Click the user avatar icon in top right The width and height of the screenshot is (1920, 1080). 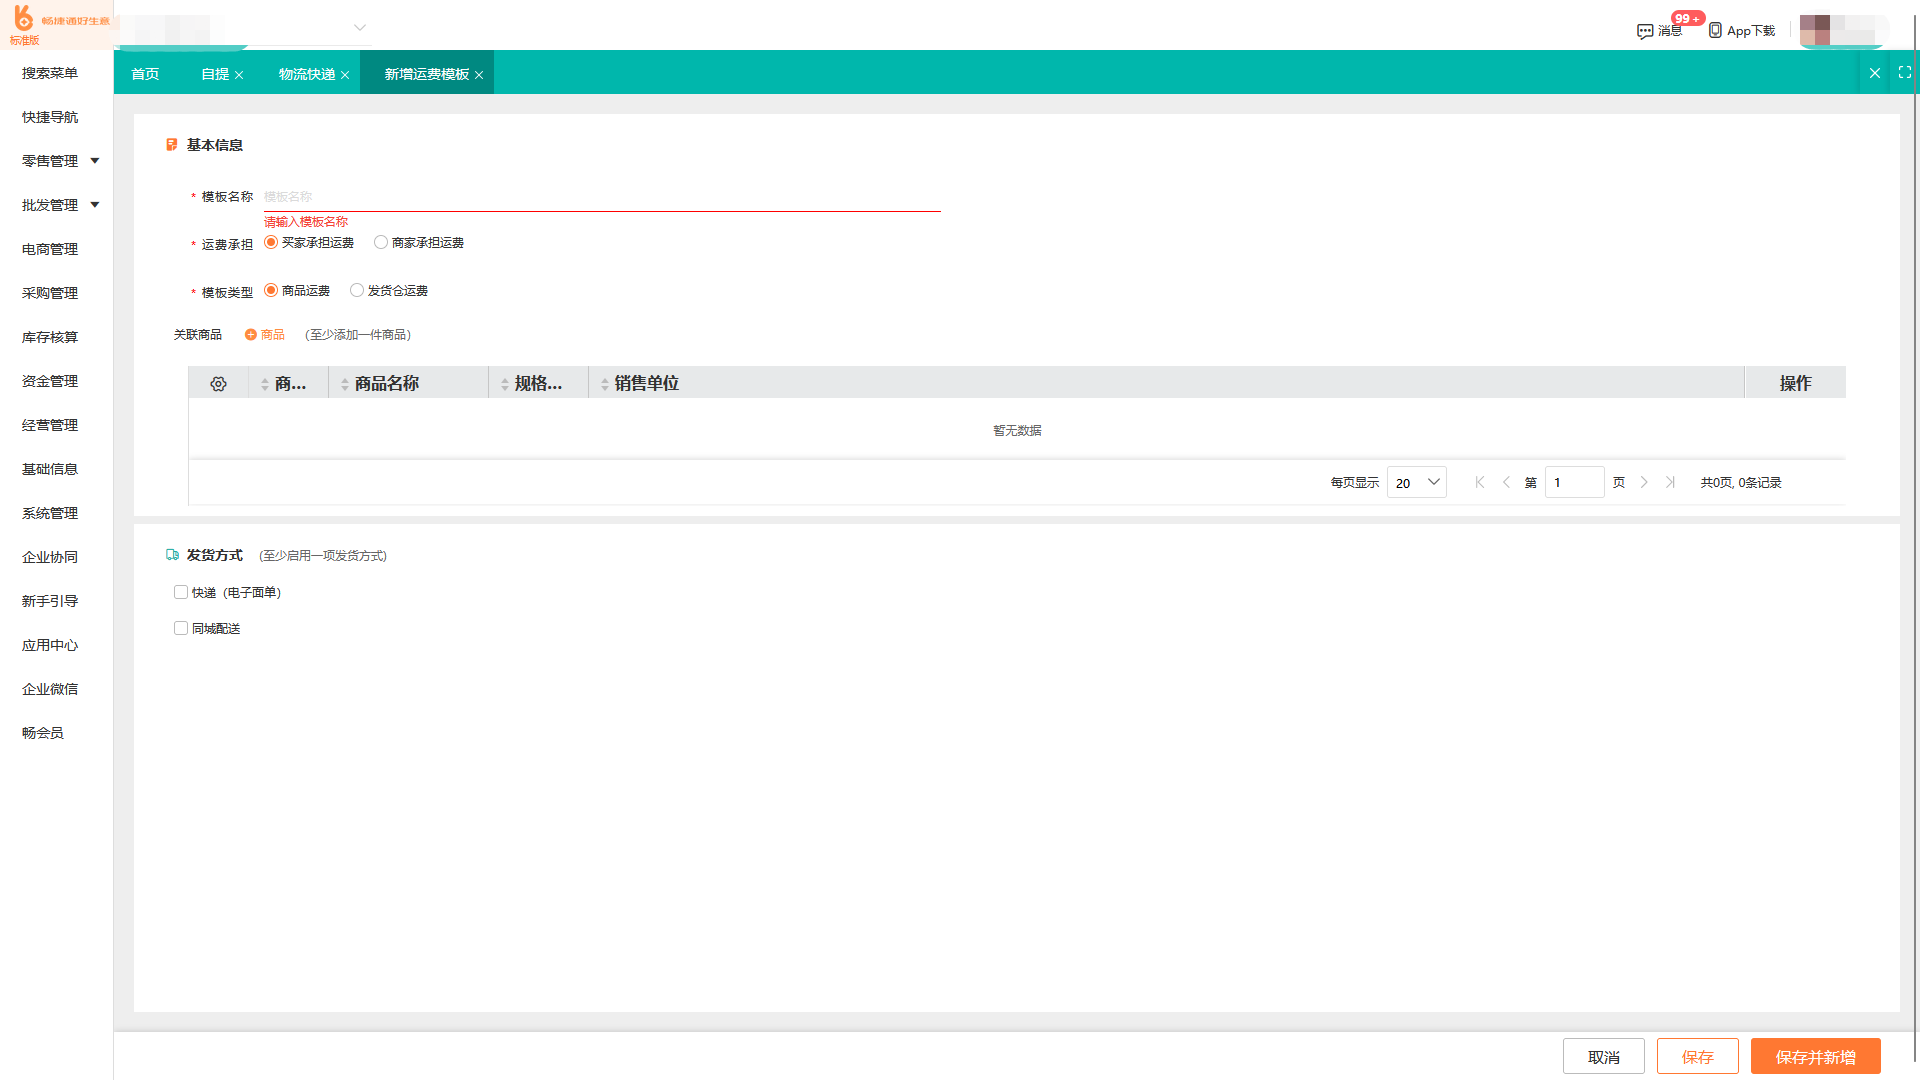pos(1820,29)
